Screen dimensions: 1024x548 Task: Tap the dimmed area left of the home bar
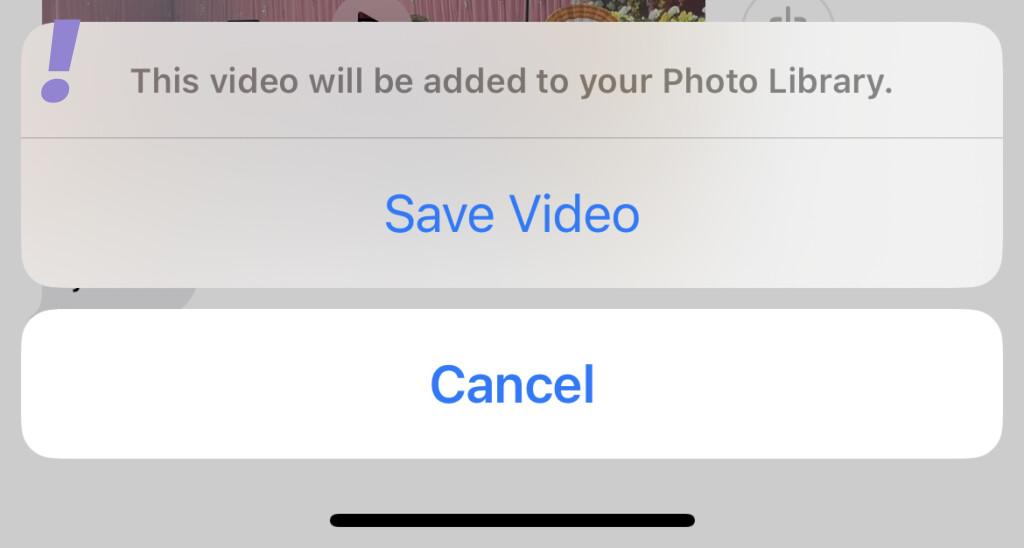163,521
